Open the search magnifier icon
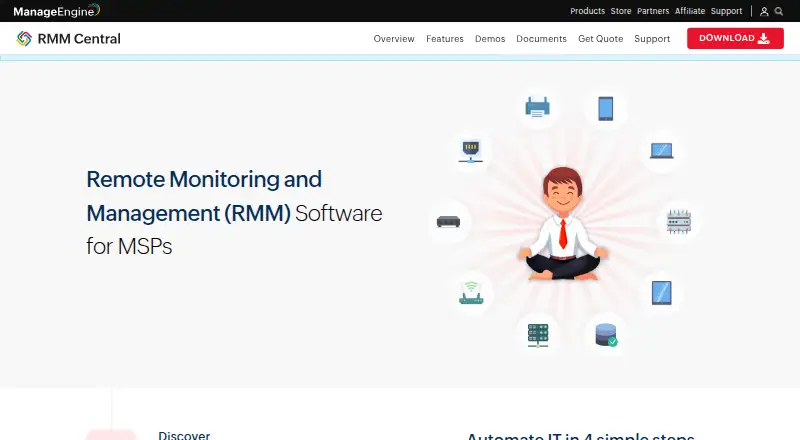This screenshot has height=440, width=800. pos(779,11)
